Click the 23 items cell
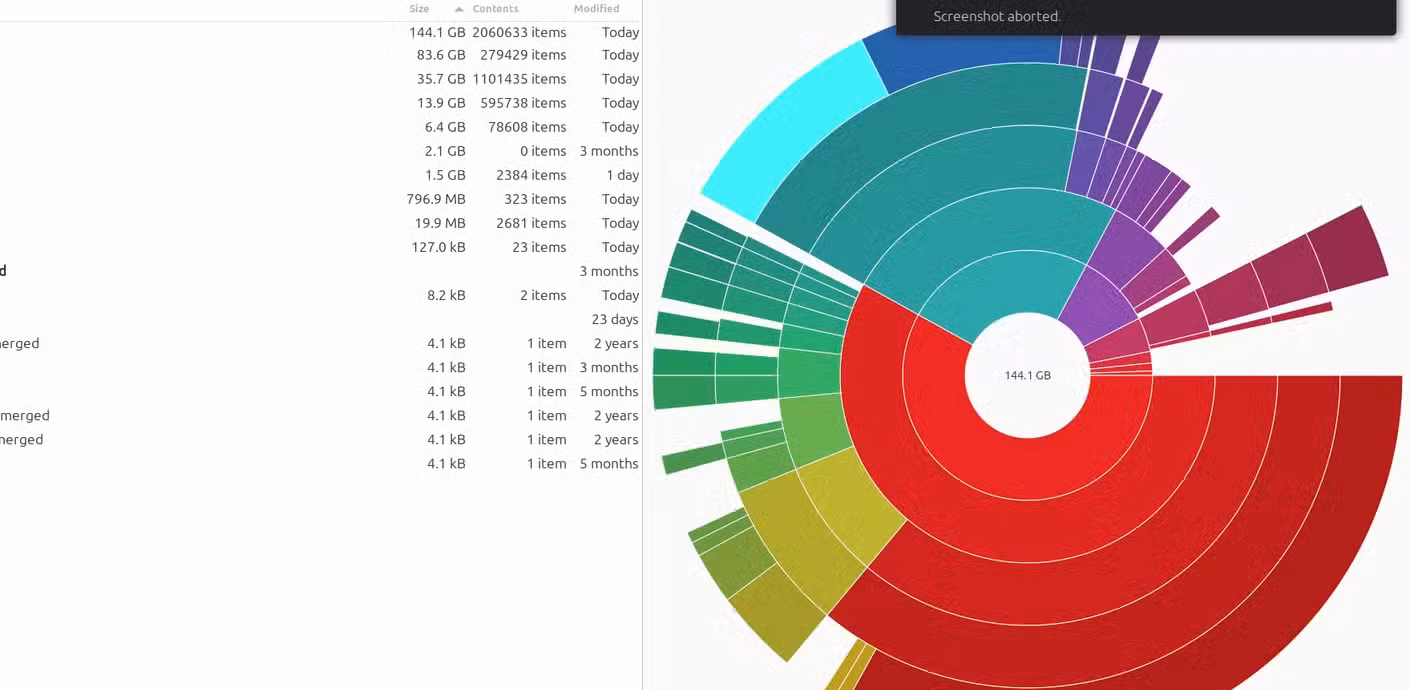The width and height of the screenshot is (1410, 690). [x=539, y=247]
